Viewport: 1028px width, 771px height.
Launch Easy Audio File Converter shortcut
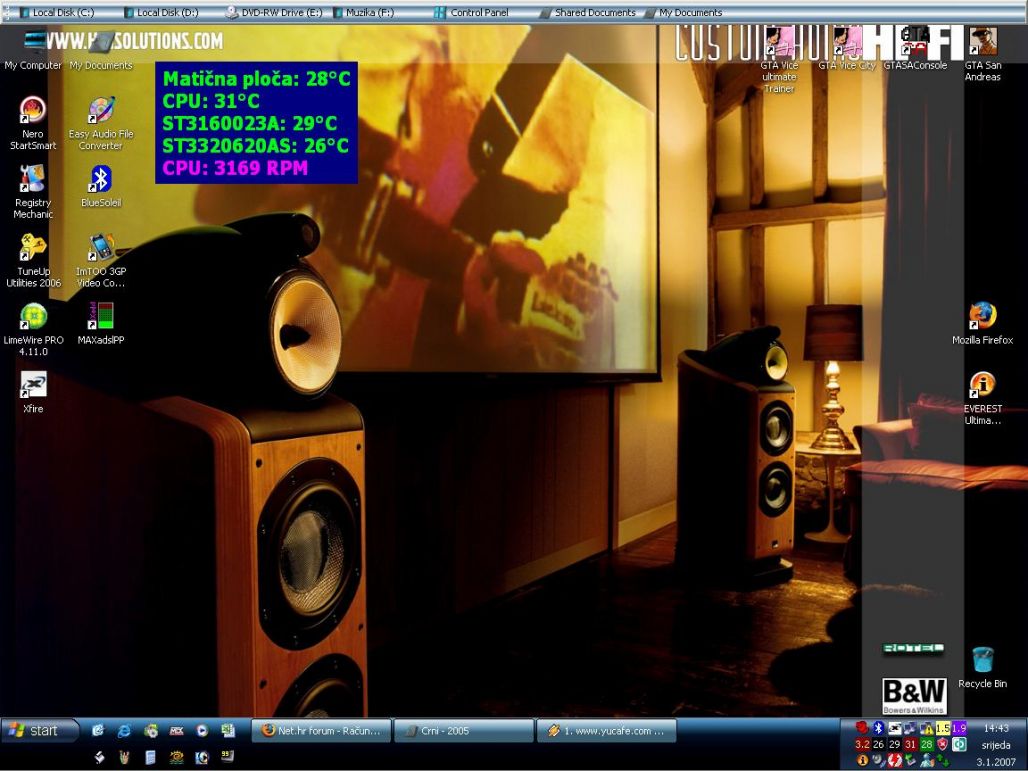point(101,111)
